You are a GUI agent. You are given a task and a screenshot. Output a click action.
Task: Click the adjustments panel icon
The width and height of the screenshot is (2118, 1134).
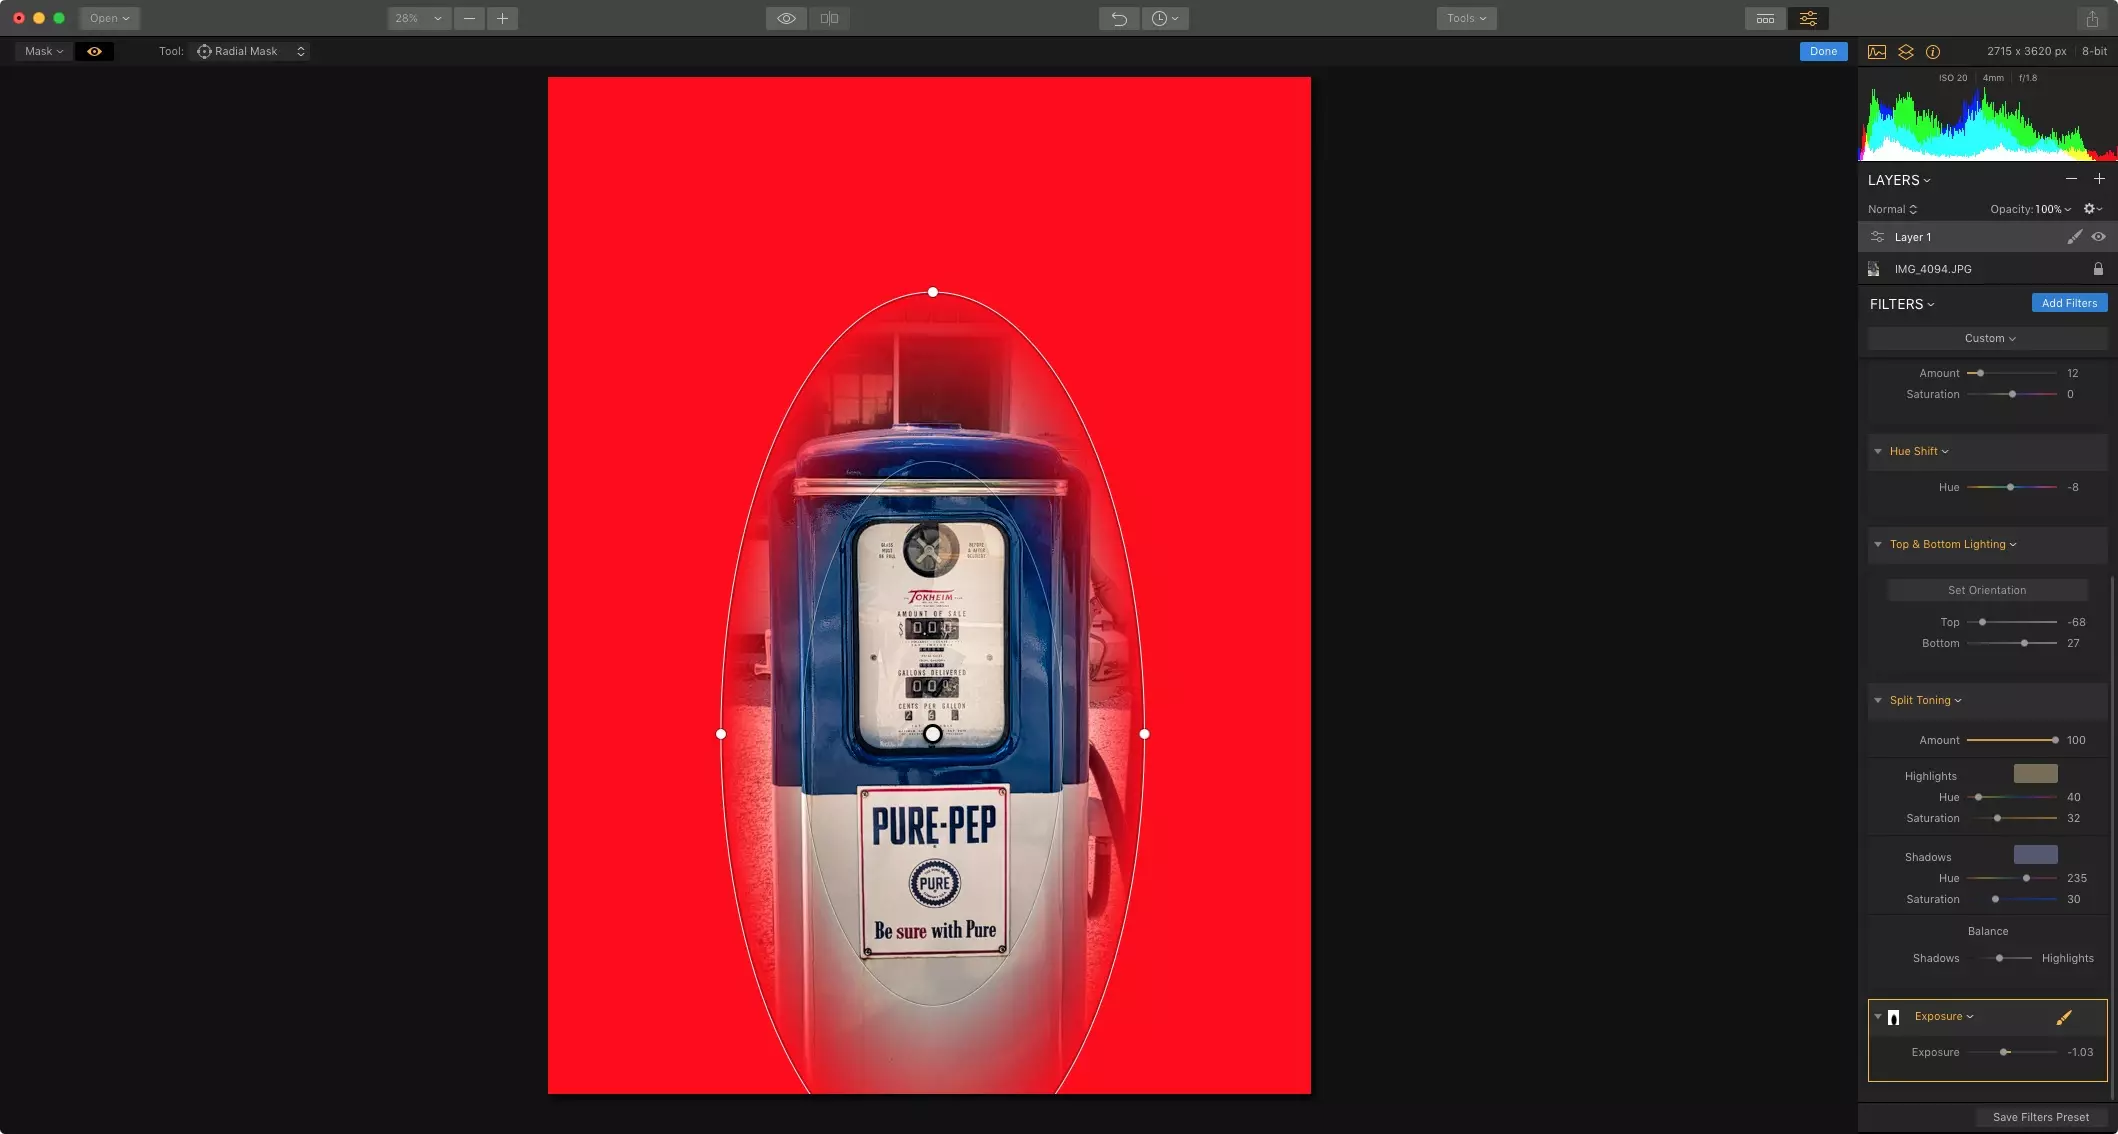(x=1808, y=17)
